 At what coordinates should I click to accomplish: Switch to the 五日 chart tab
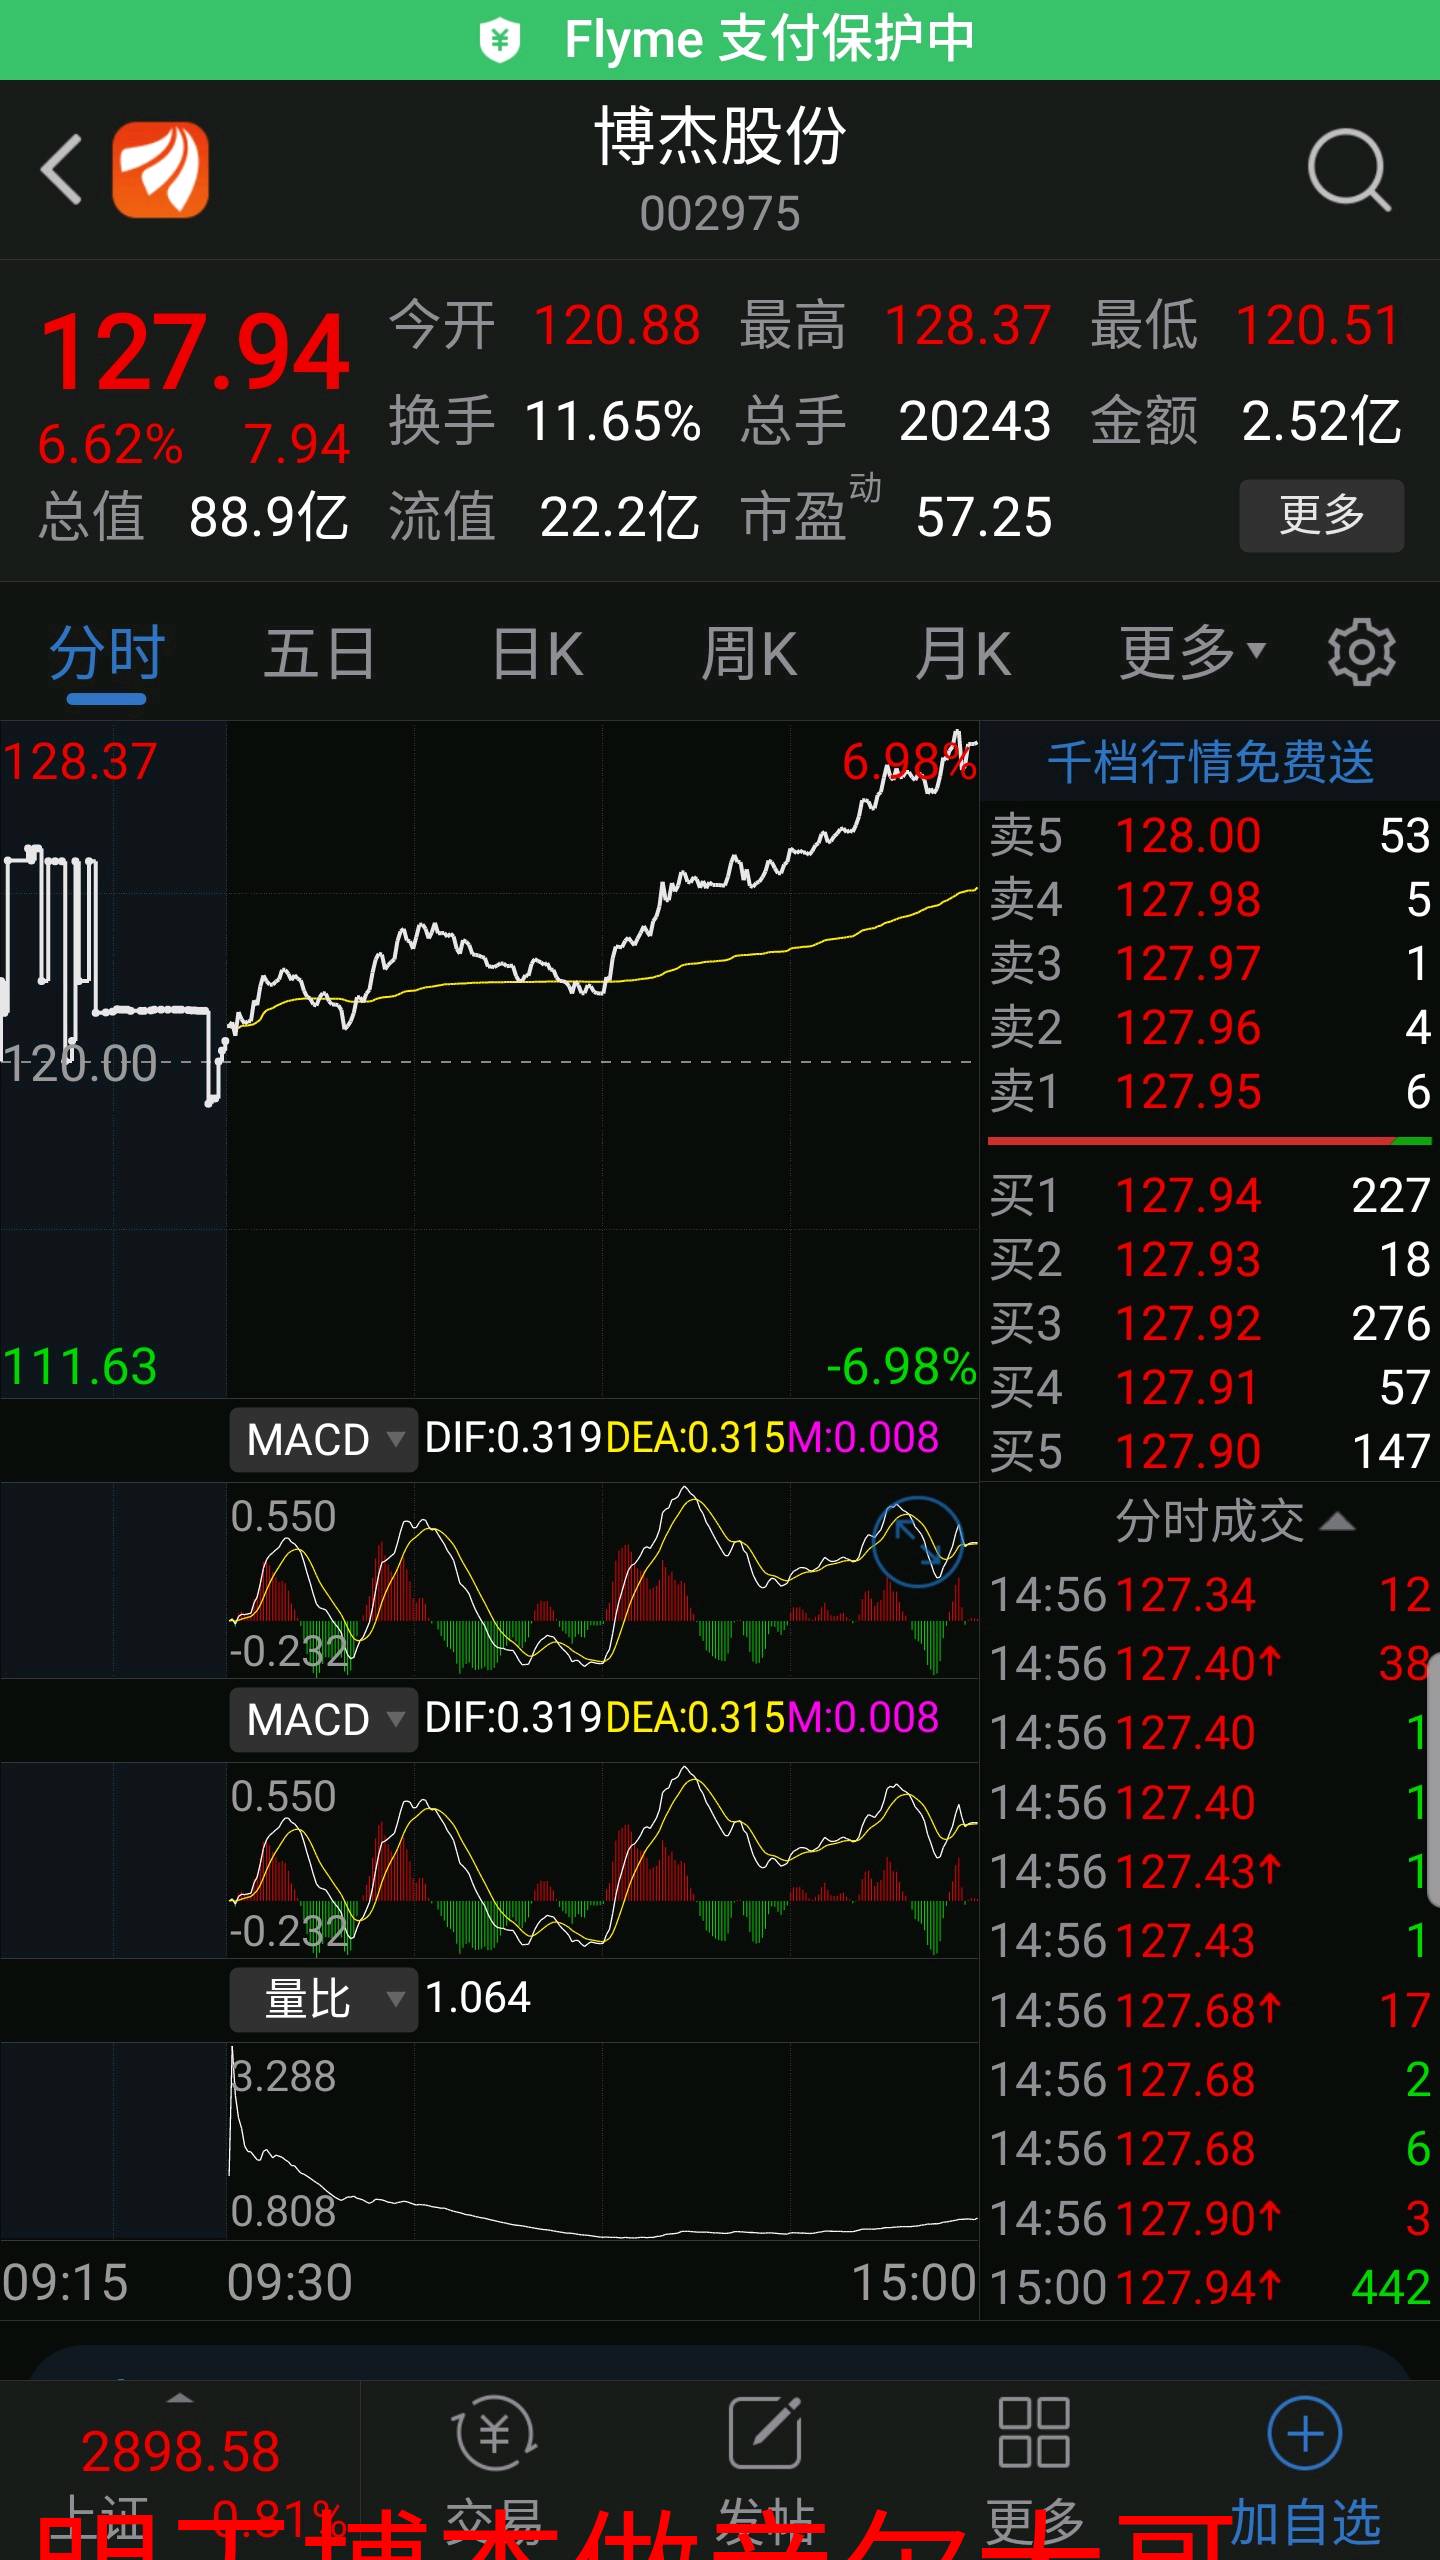coord(320,654)
